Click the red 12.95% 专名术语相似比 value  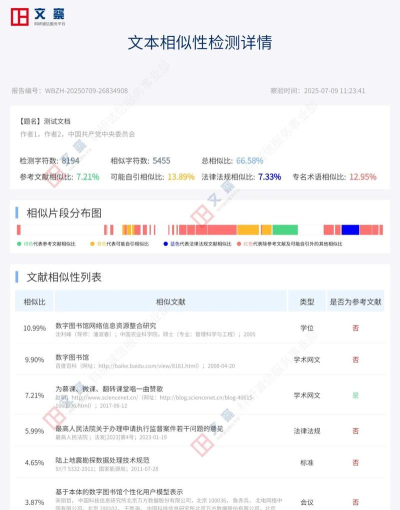click(363, 177)
